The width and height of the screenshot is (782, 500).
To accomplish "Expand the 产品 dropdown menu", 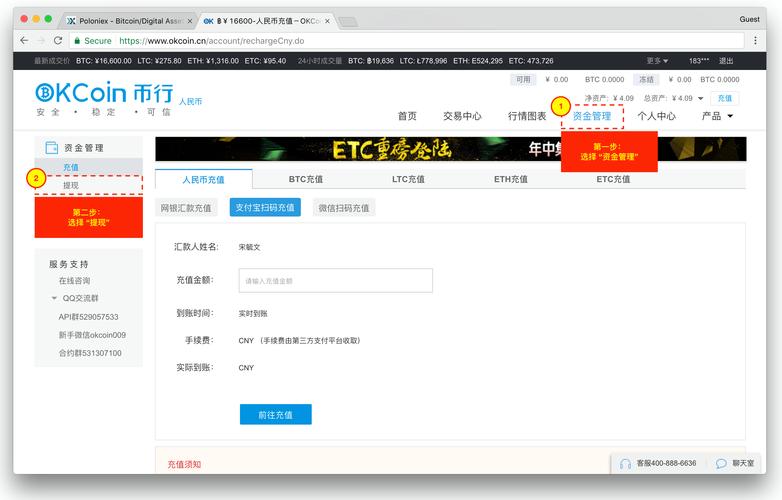I will (717, 116).
